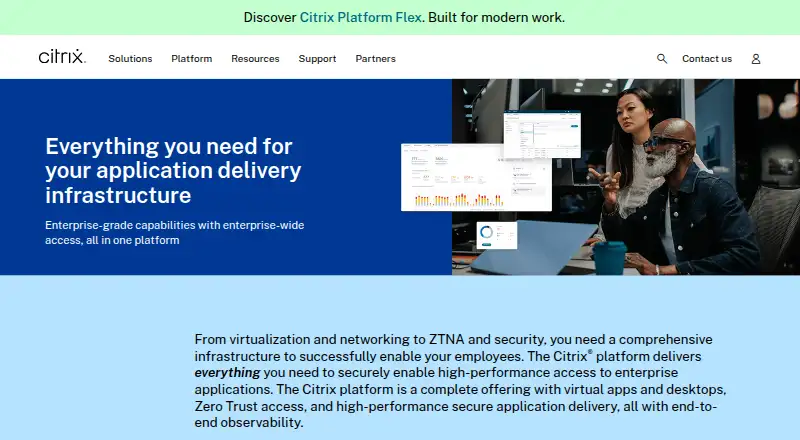Click the paragraph beginning 'From virtualization and networking'
800x440 pixels.
pyautogui.click(x=460, y=381)
